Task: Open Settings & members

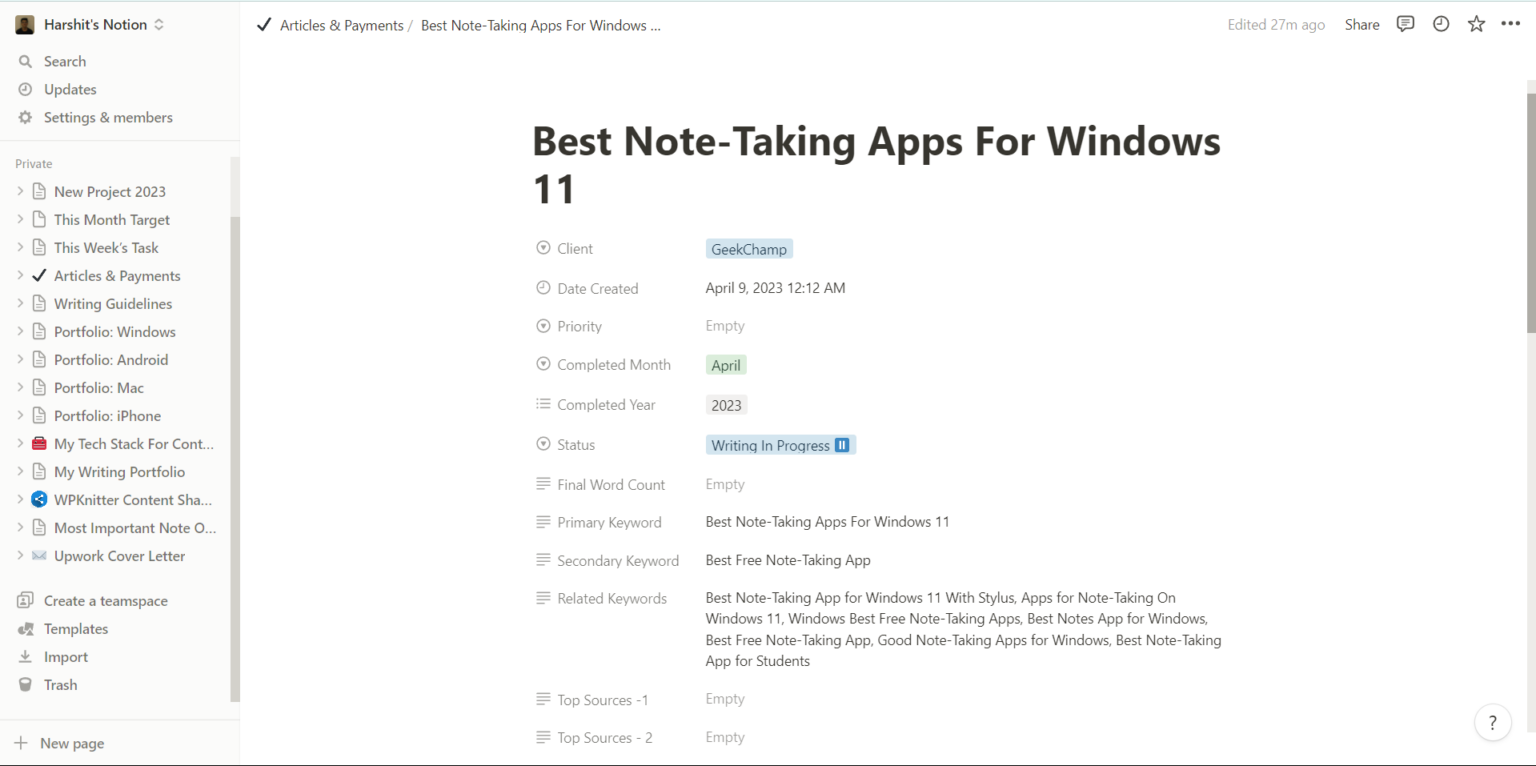Action: click(109, 117)
